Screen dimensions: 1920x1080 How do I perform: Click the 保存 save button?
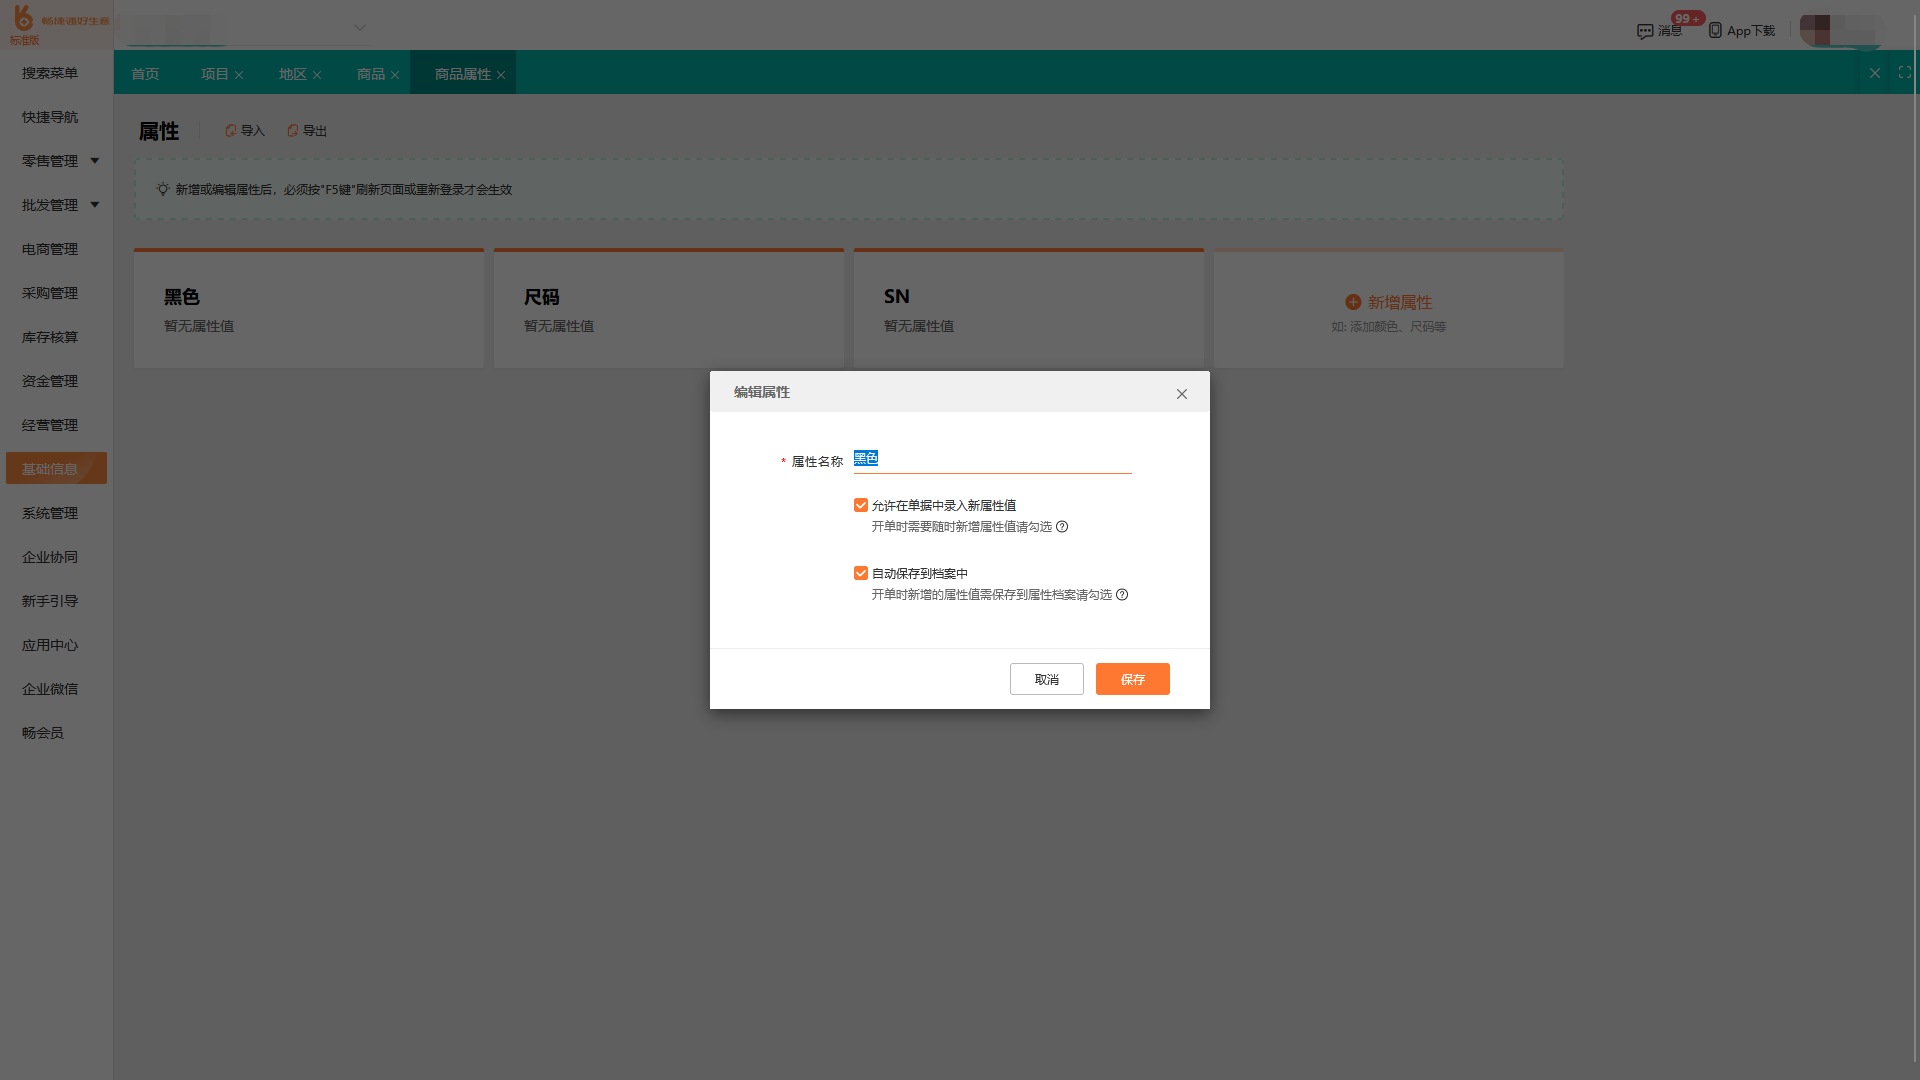[x=1131, y=679]
